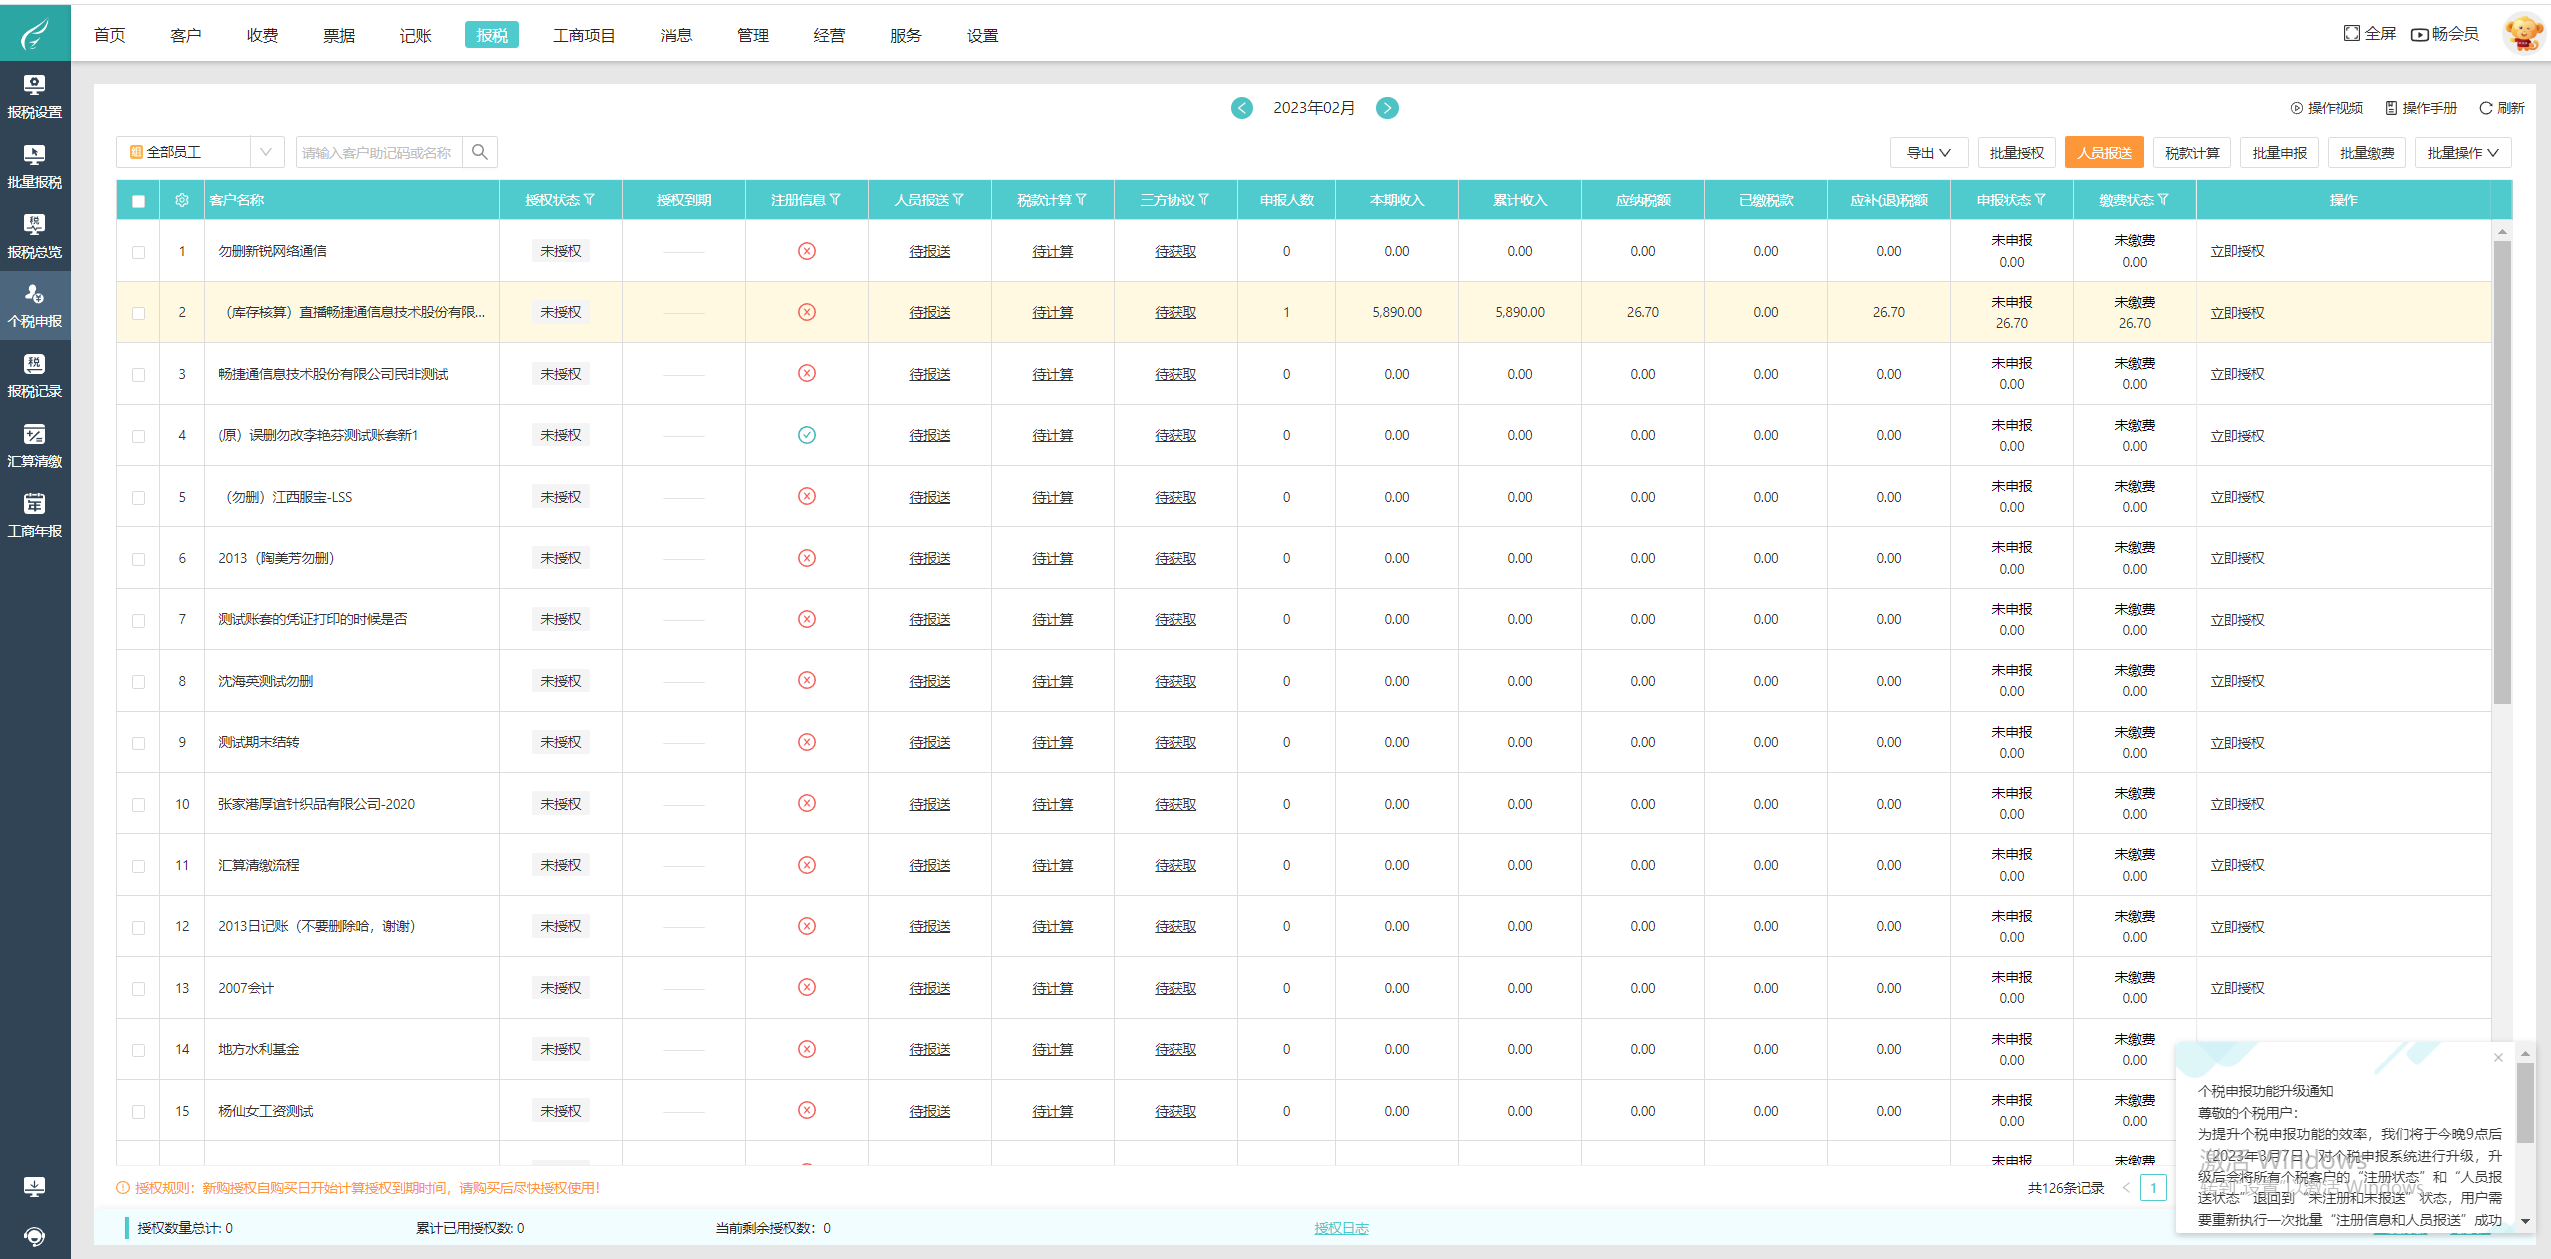Toggle the 全部员工 selector checkbox
The image size is (2551, 1259).
[x=135, y=151]
